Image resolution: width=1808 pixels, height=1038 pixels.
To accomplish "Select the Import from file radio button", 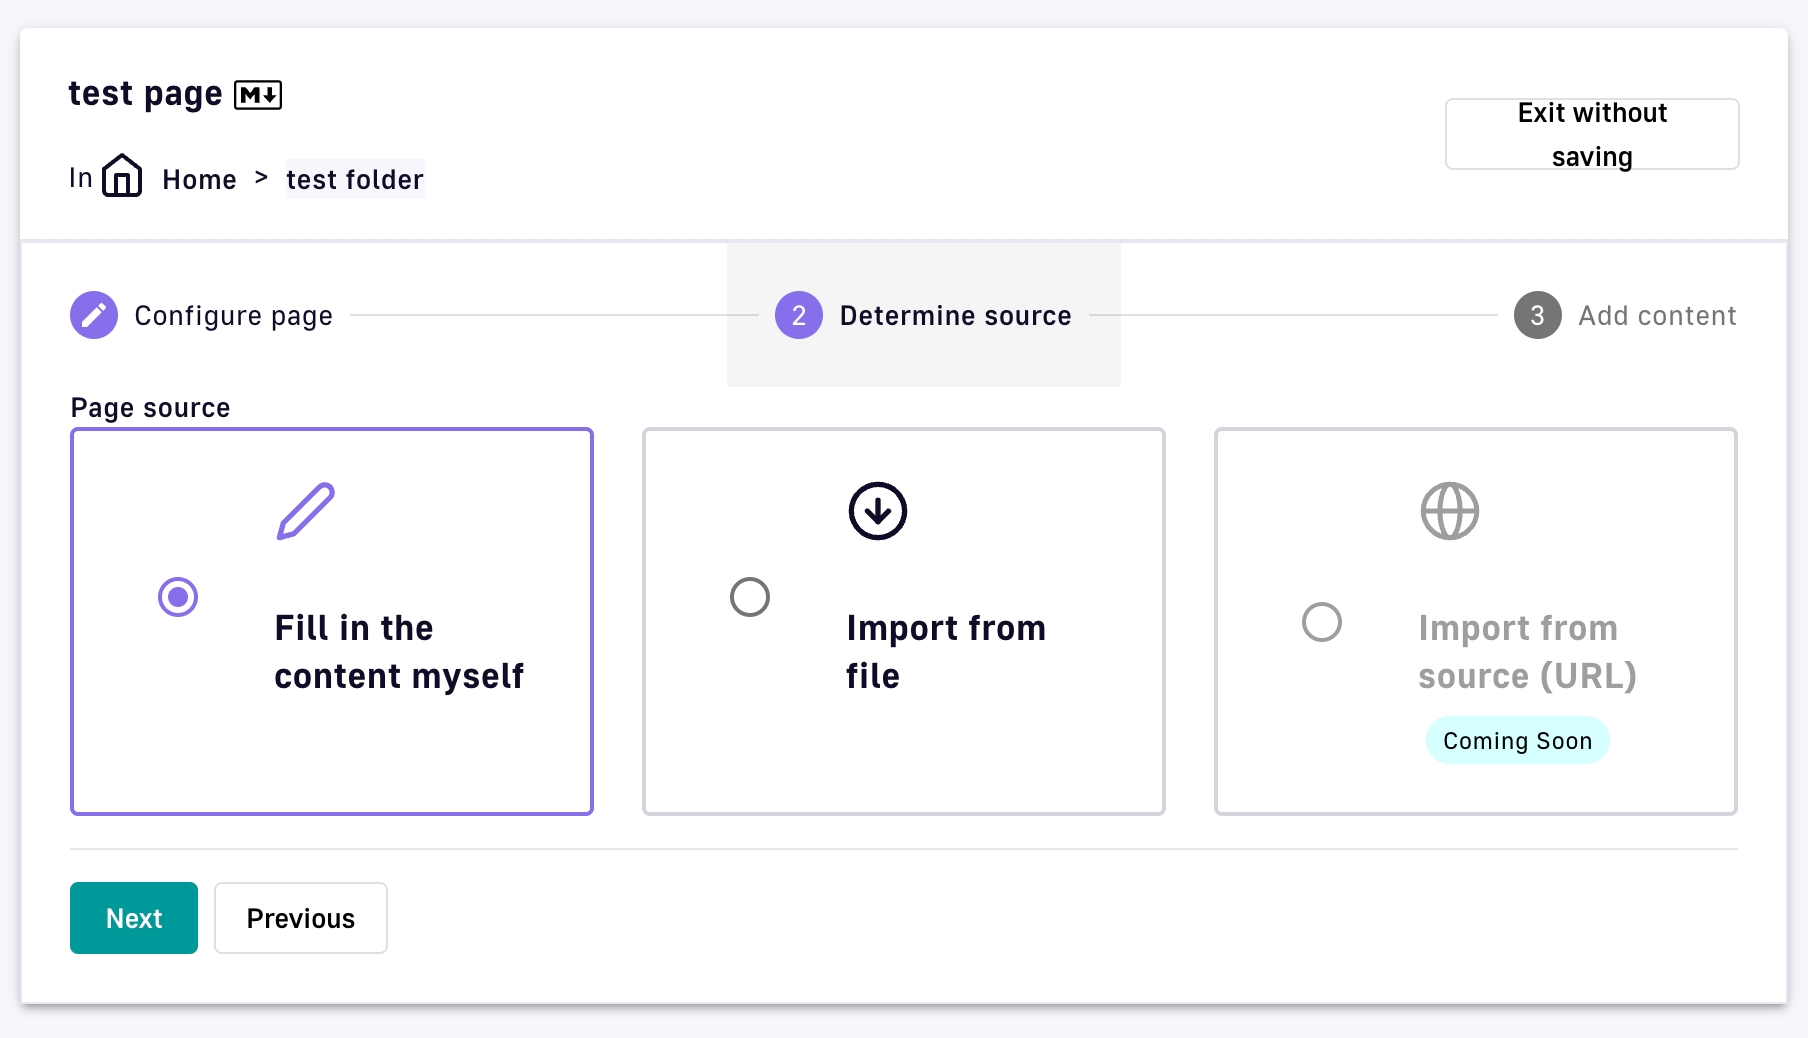I will [750, 597].
